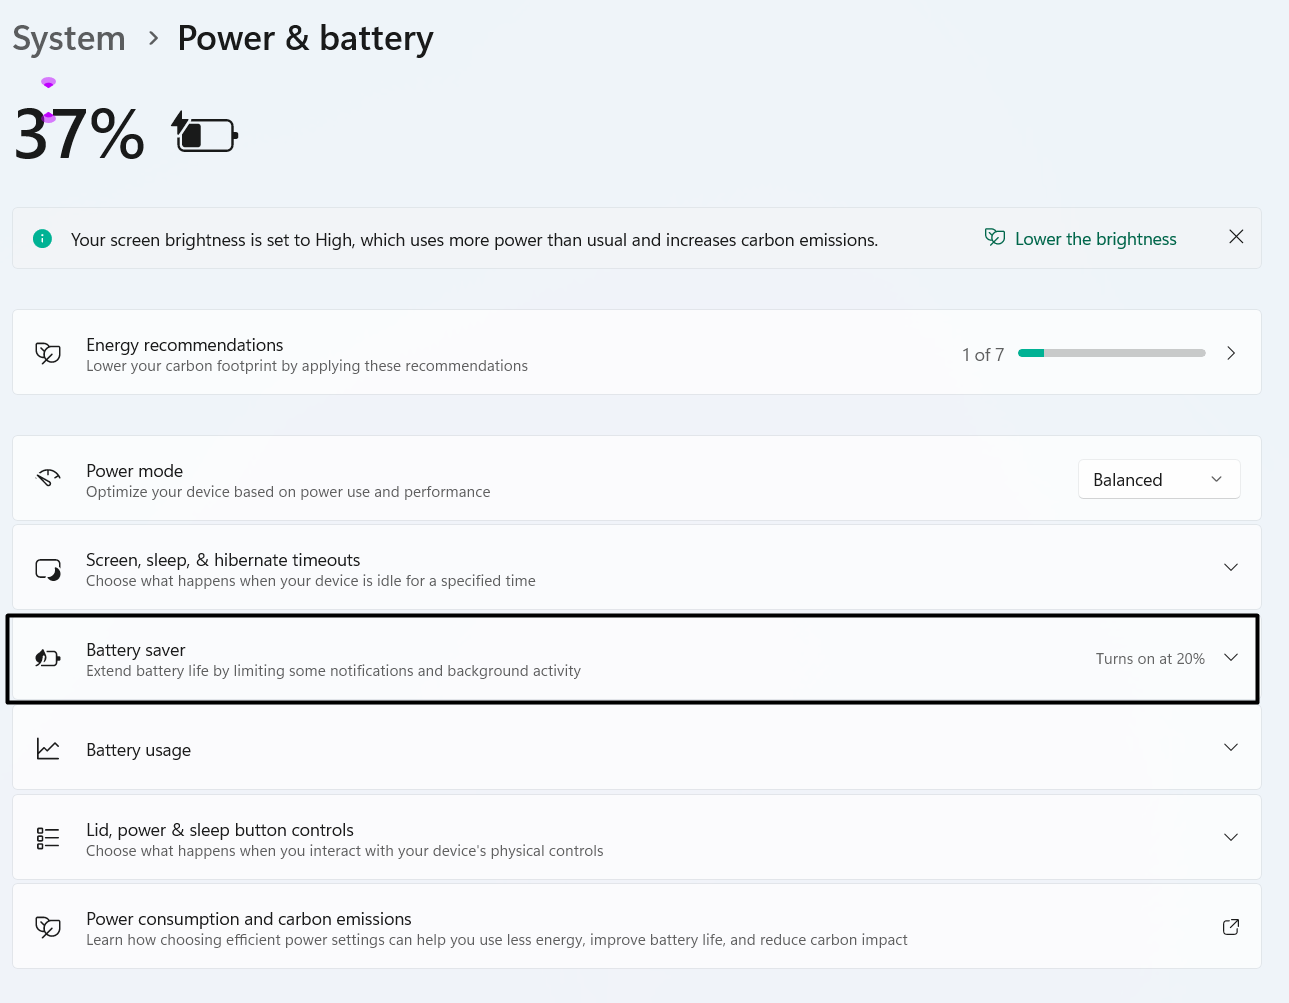Screen dimensions: 1289x1003
Task: Expand the Battery saver section
Action: coord(1231,658)
